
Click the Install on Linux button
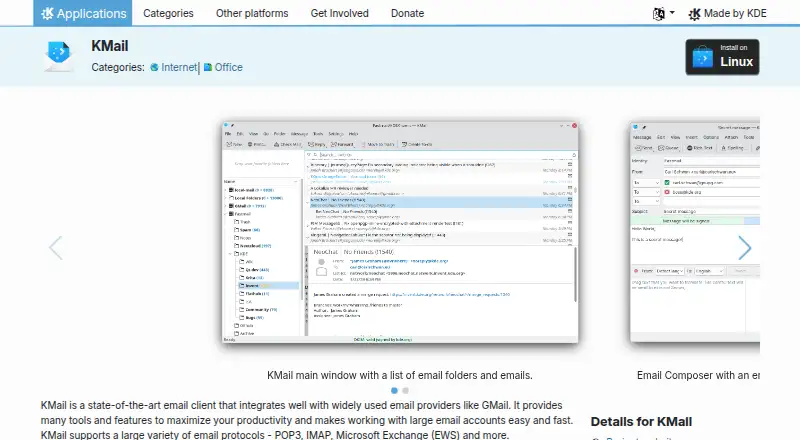[722, 57]
